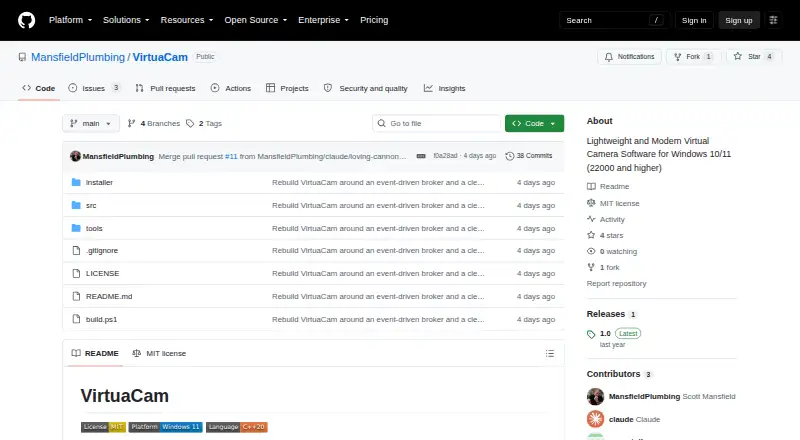Click the Notifications bell button
The image size is (800, 440).
point(630,57)
